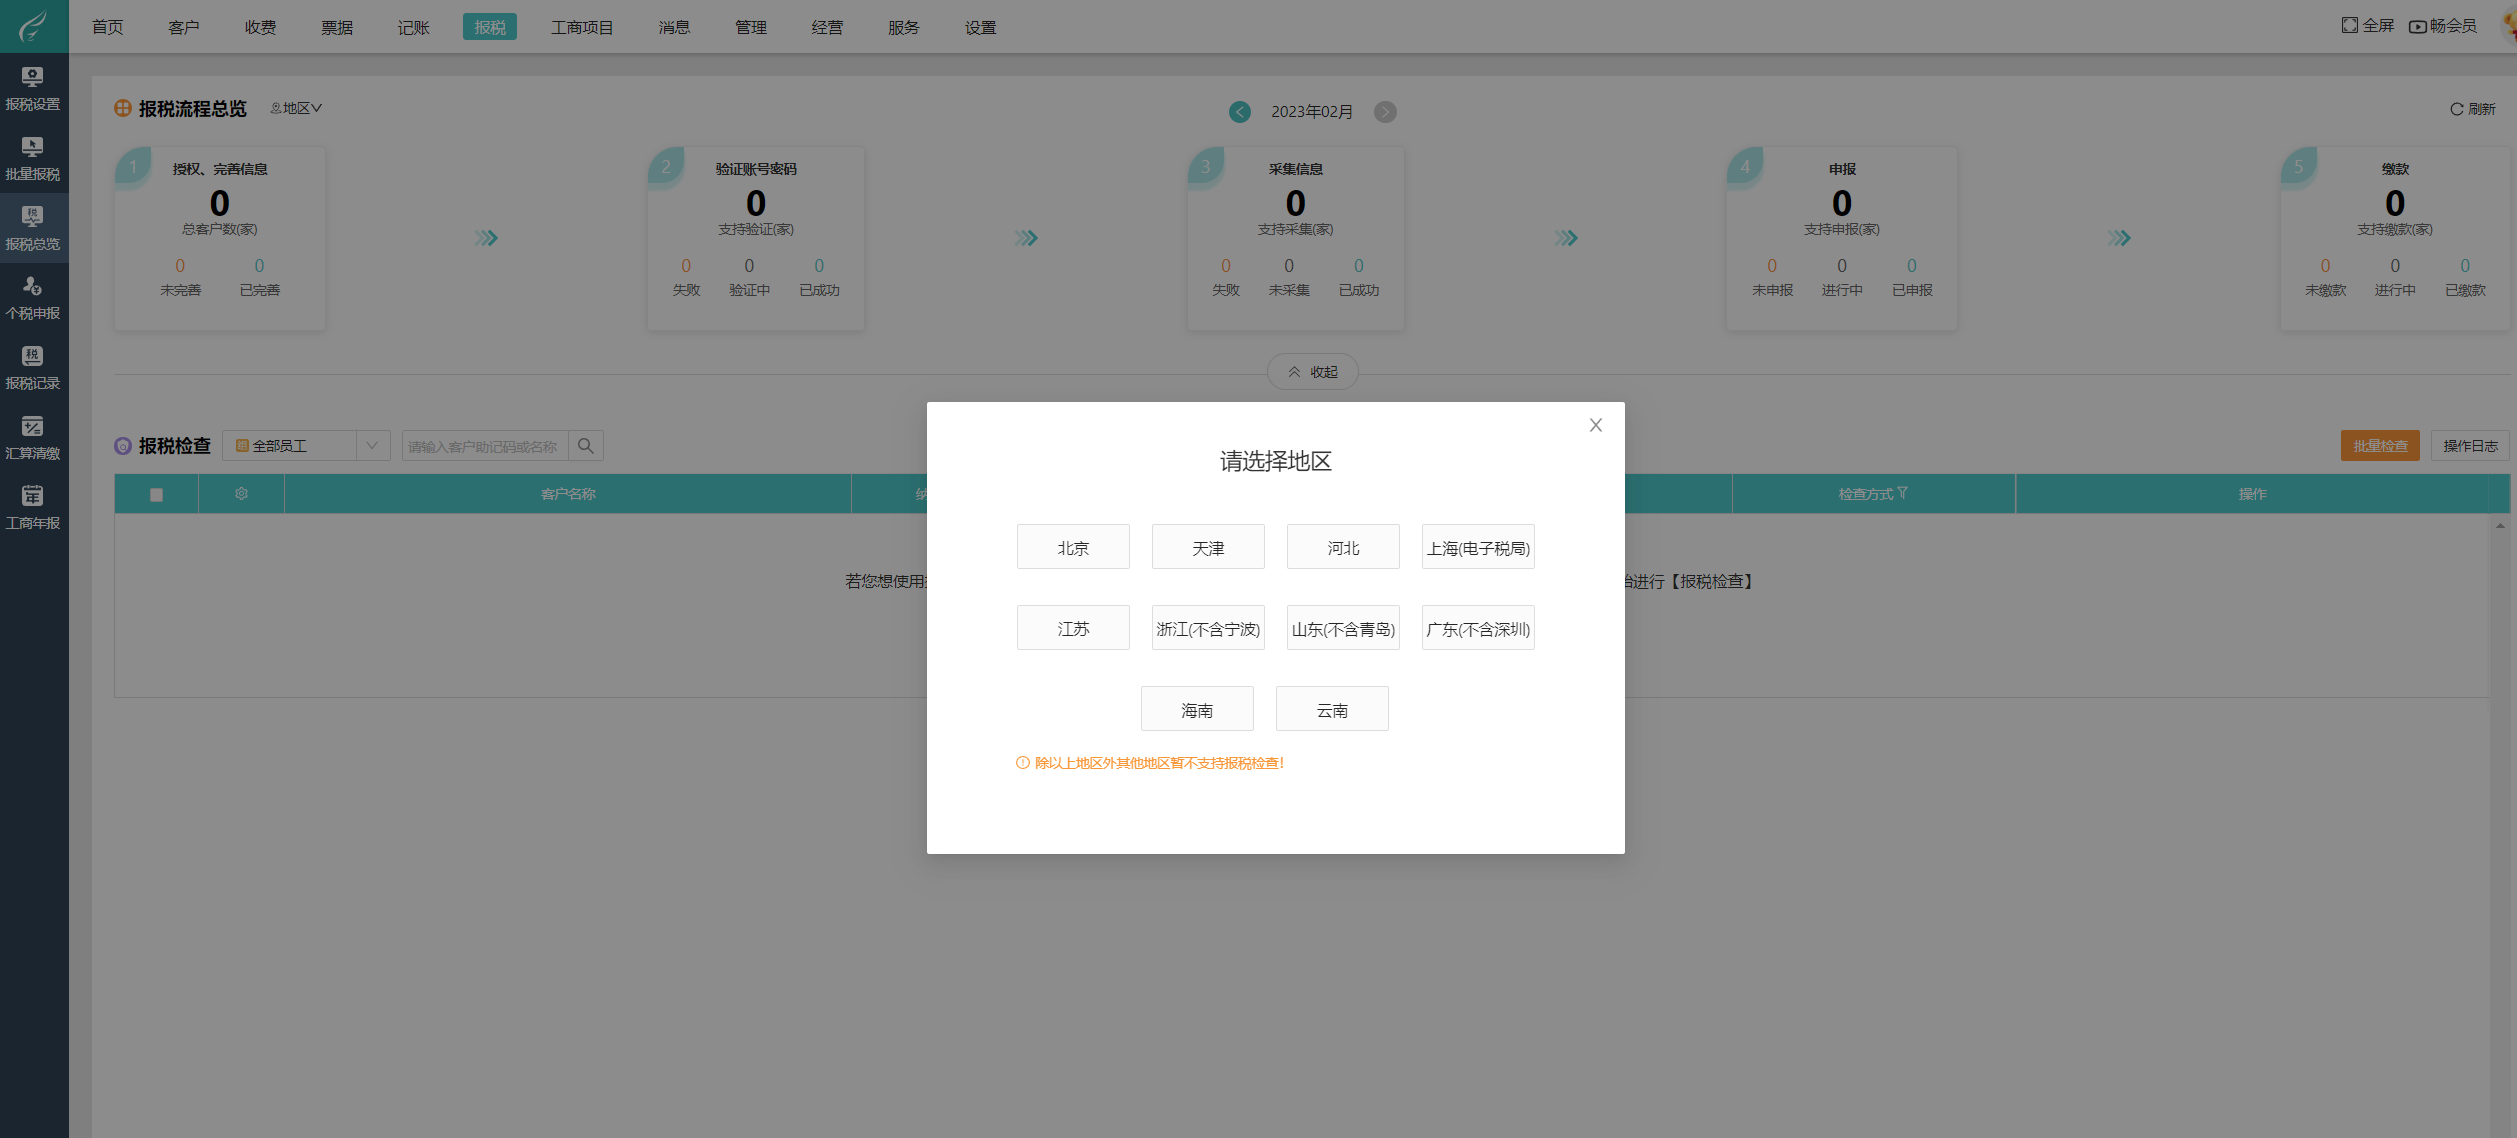
Task: Select 云南 region in dialog
Action: (x=1334, y=709)
